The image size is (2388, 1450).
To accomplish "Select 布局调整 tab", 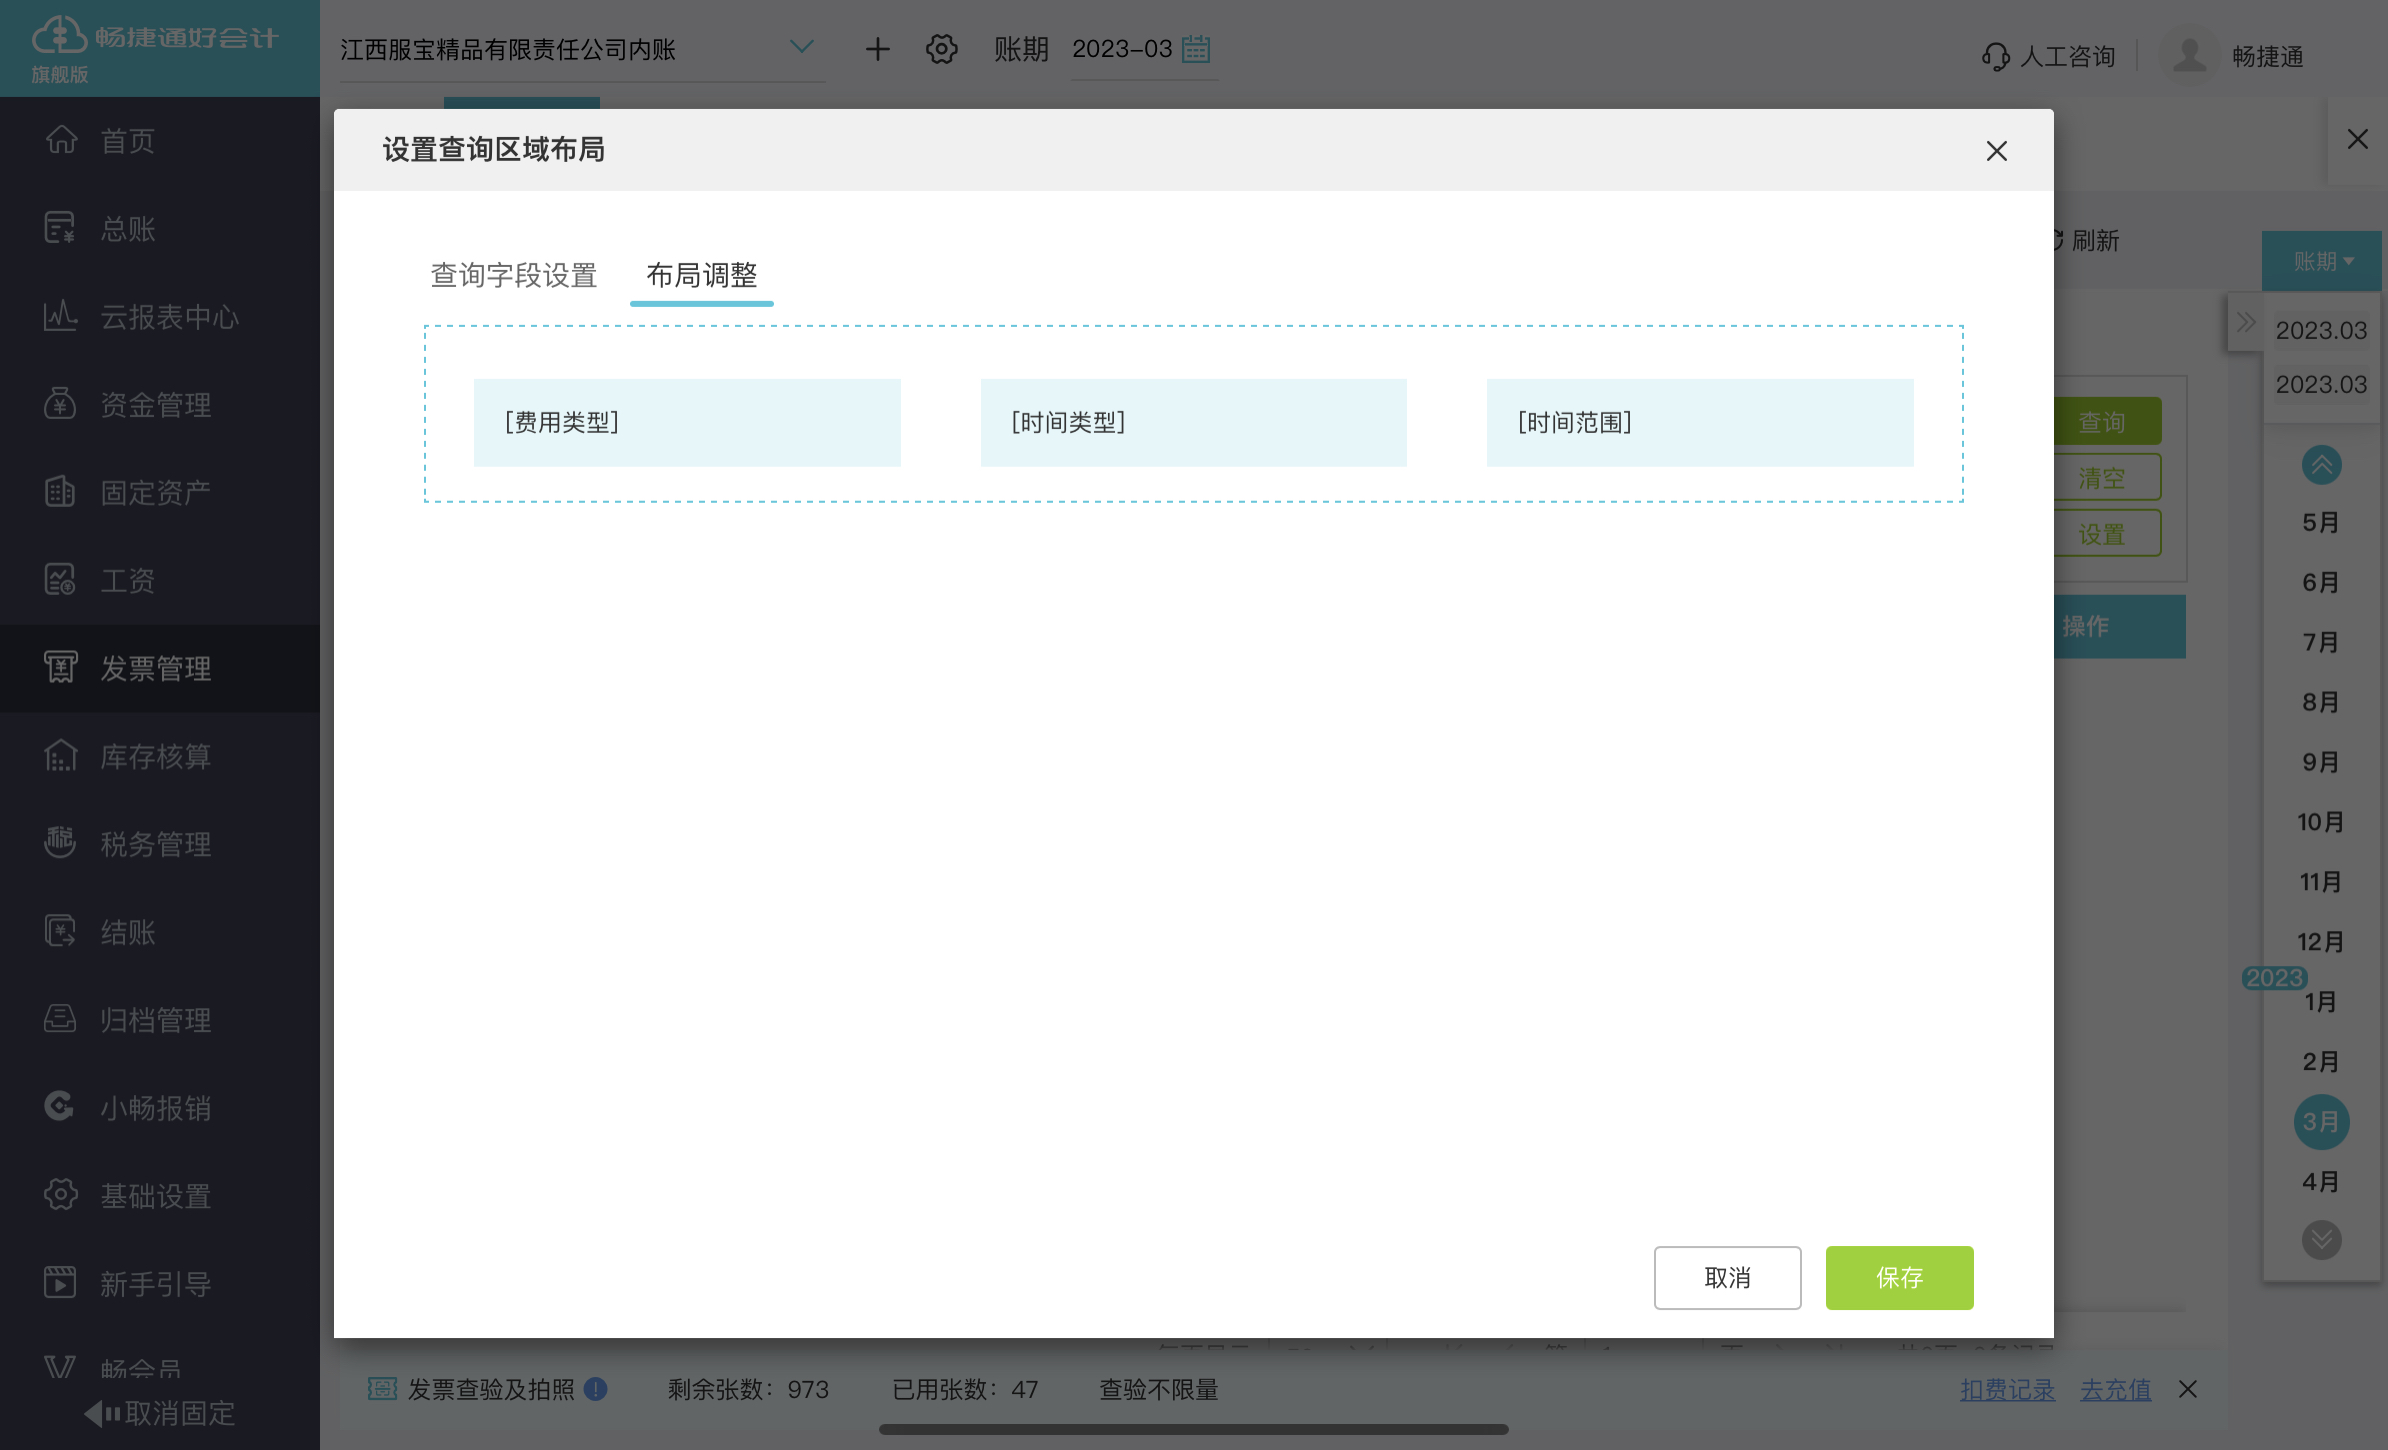I will 703,275.
